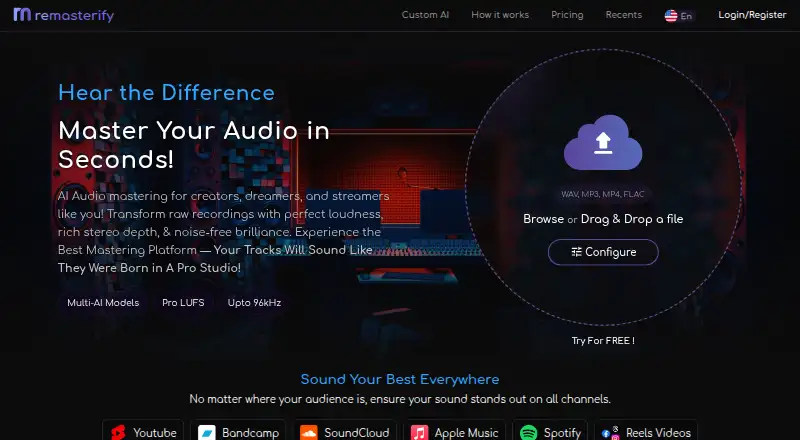The width and height of the screenshot is (800, 440).
Task: Open the Pricing page
Action: pos(567,15)
